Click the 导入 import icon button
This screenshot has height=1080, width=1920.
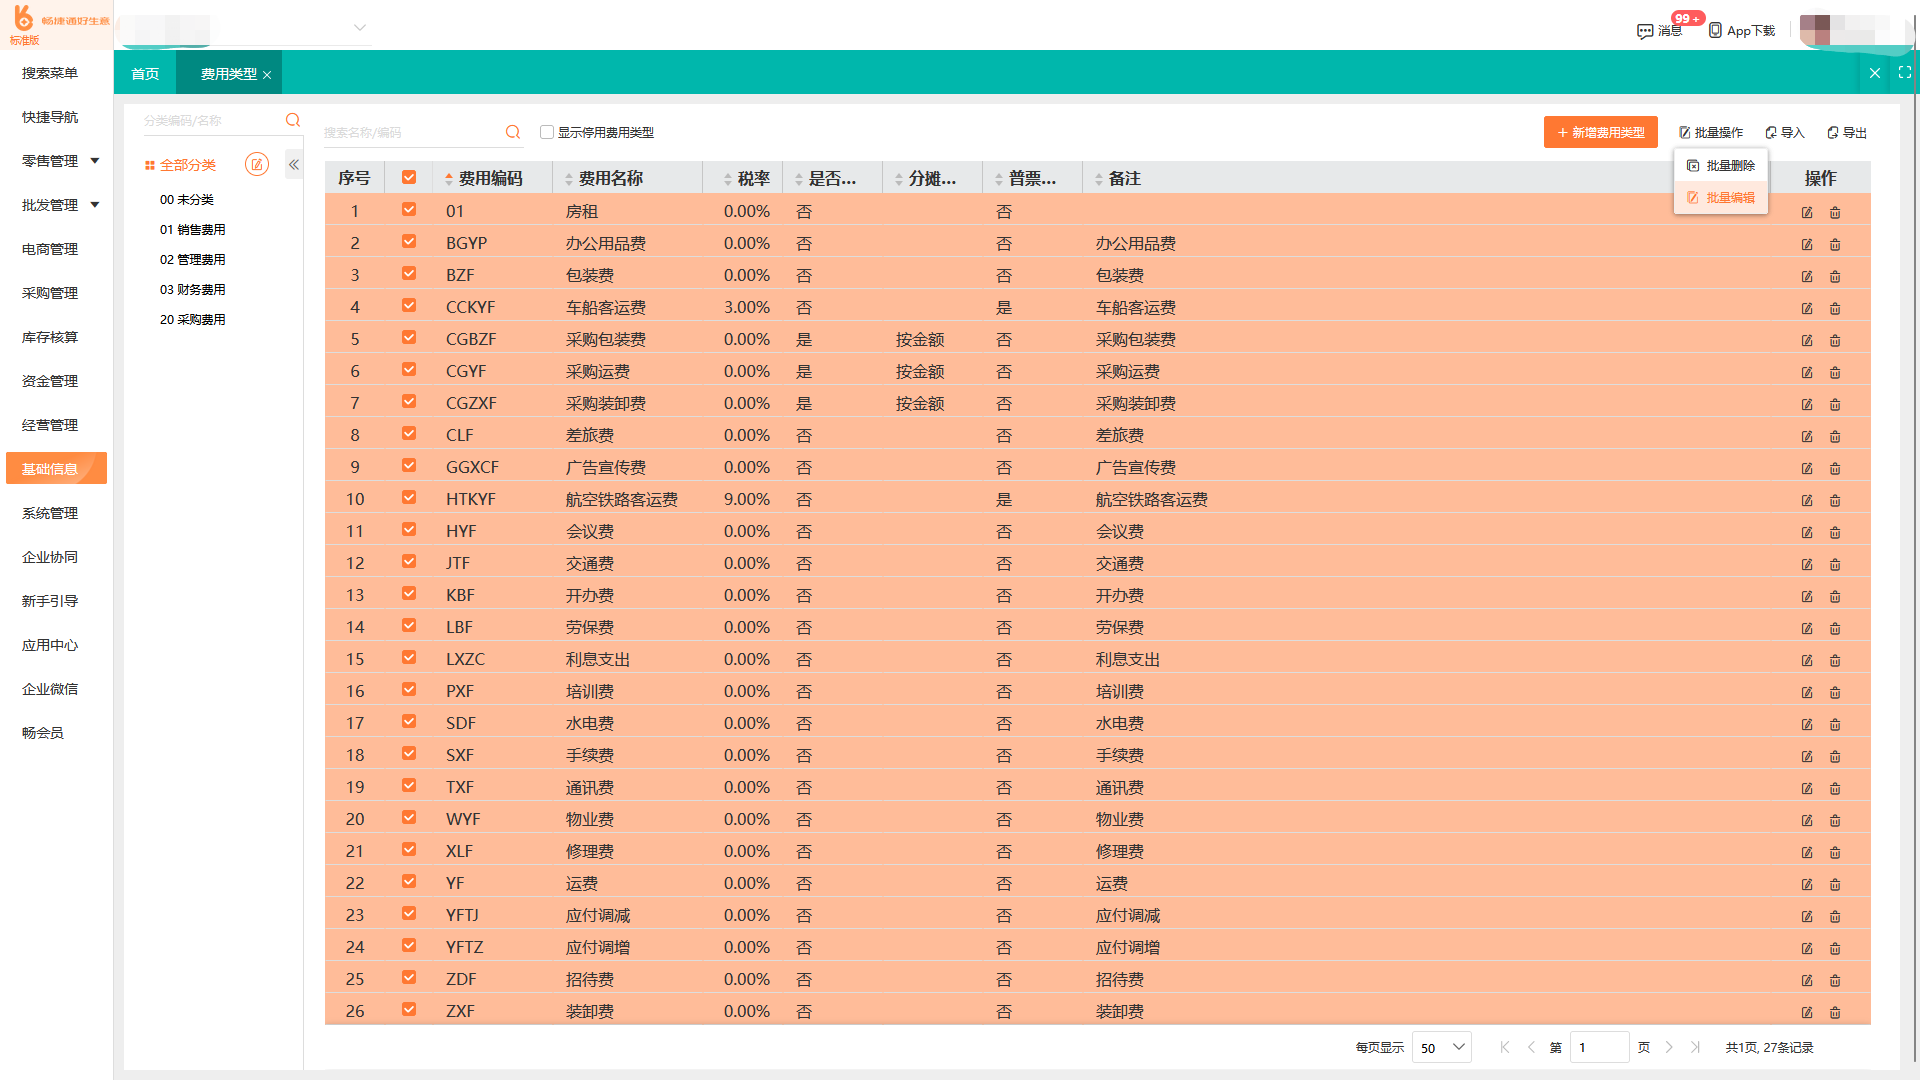coord(1787,131)
